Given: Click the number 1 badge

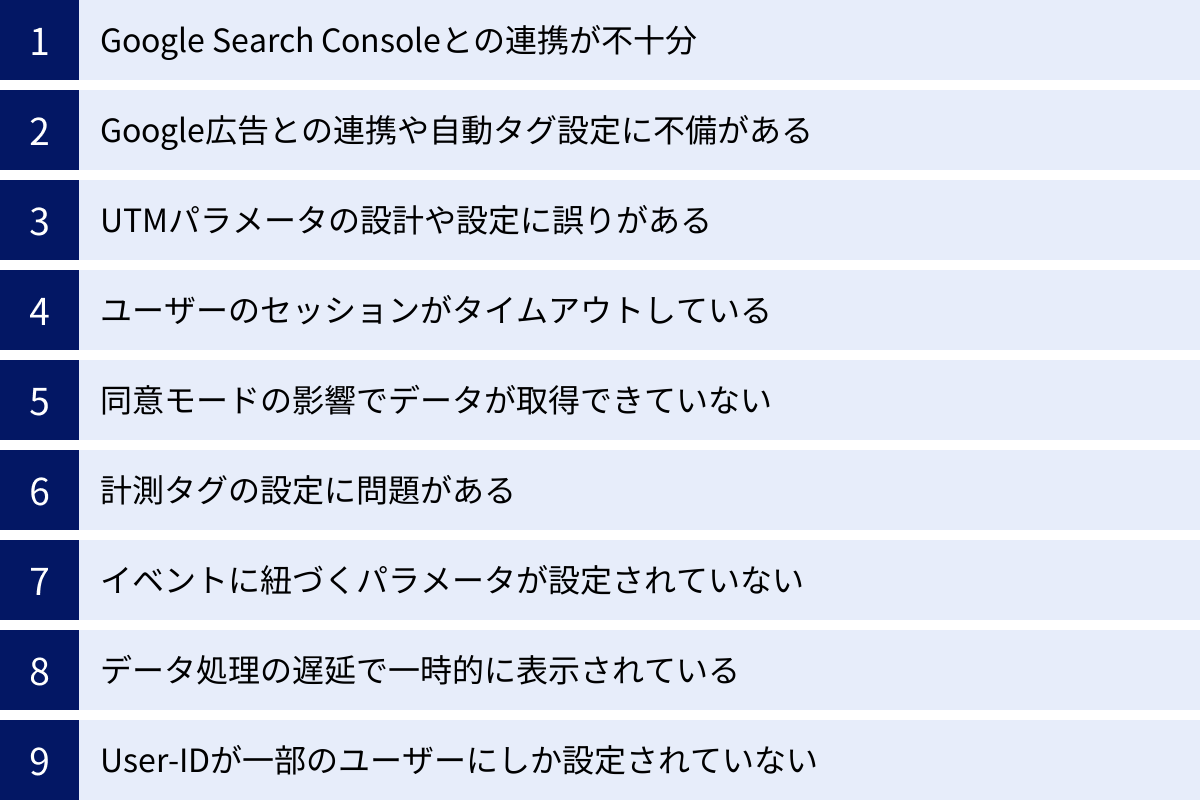Looking at the screenshot, I should 39,41.
